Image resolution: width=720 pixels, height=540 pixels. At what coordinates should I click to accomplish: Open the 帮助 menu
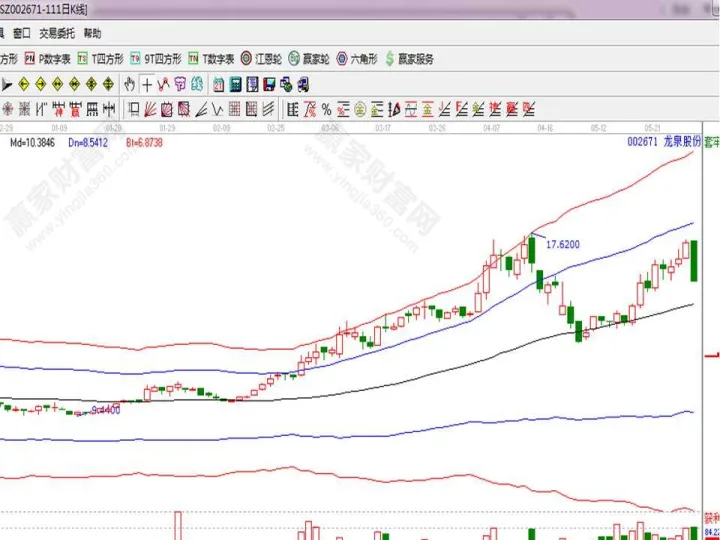[x=93, y=33]
